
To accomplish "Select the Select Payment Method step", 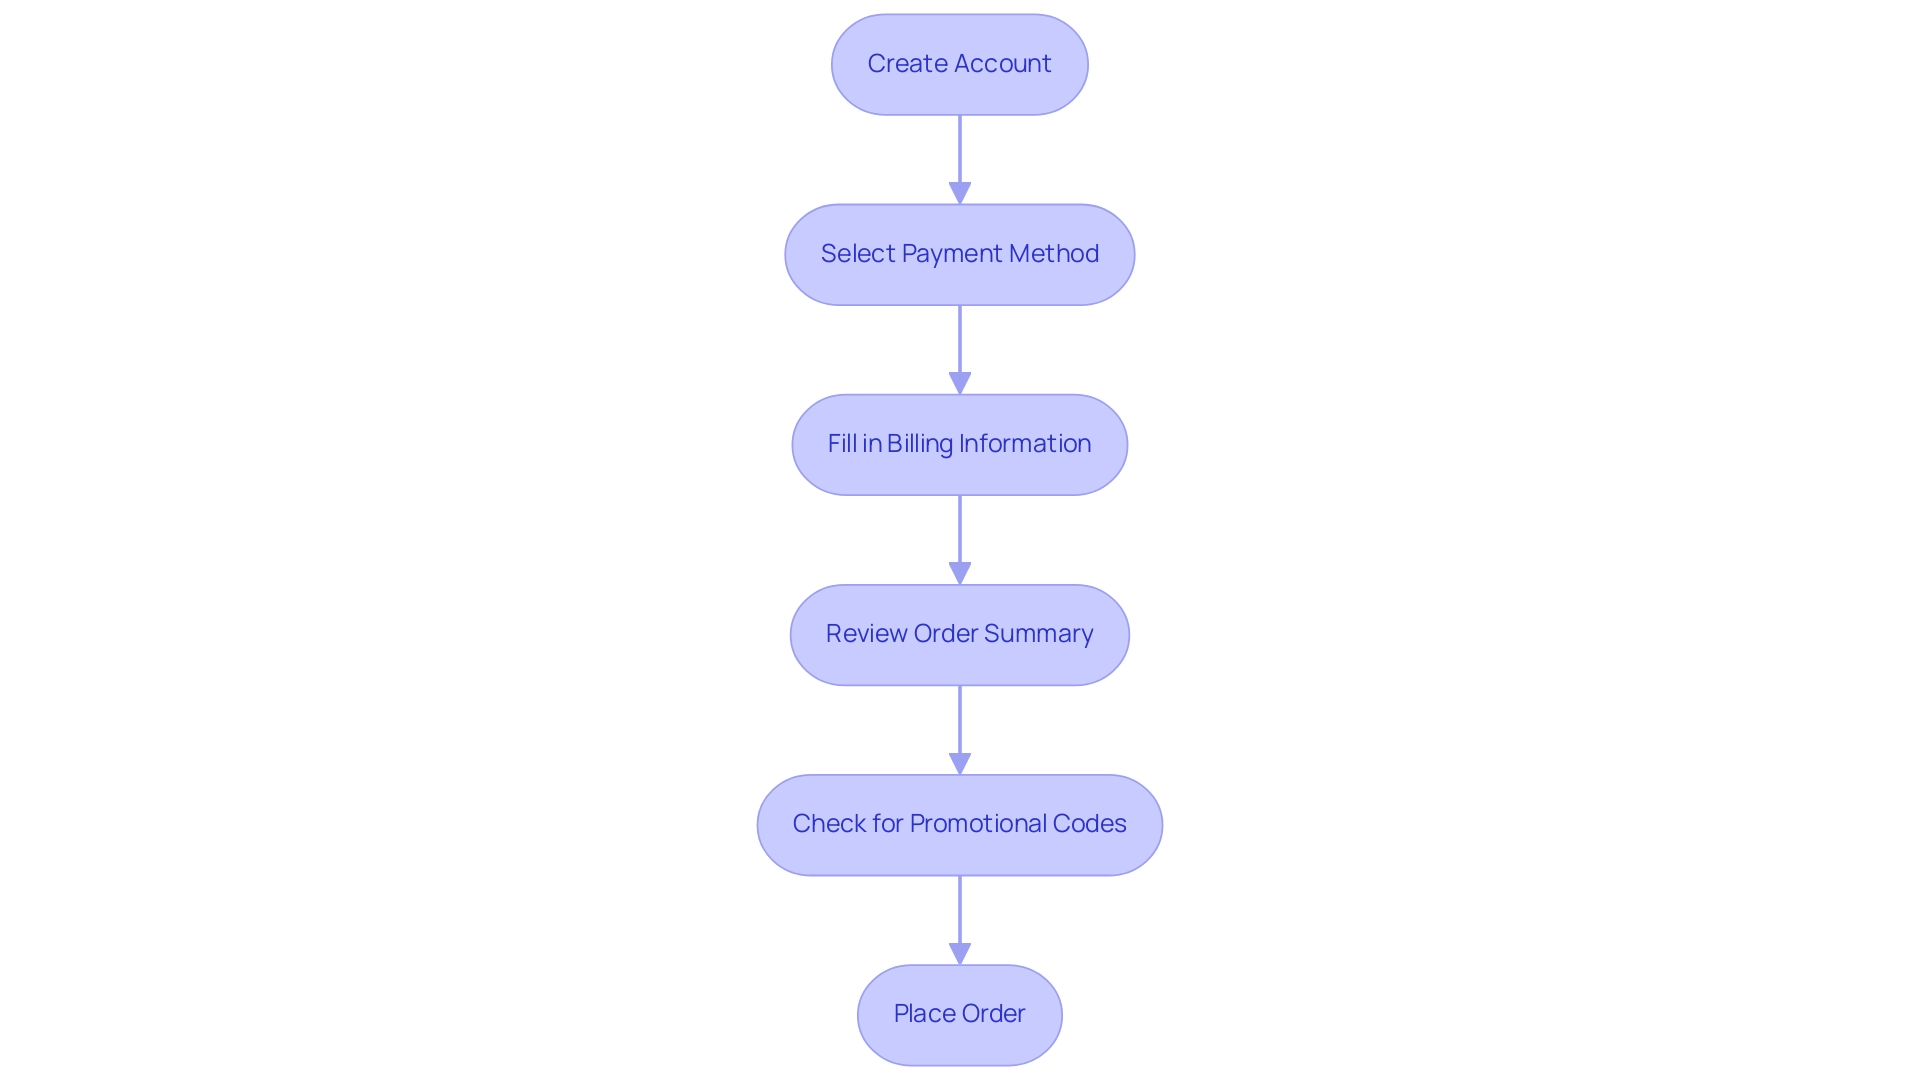I will coord(960,253).
